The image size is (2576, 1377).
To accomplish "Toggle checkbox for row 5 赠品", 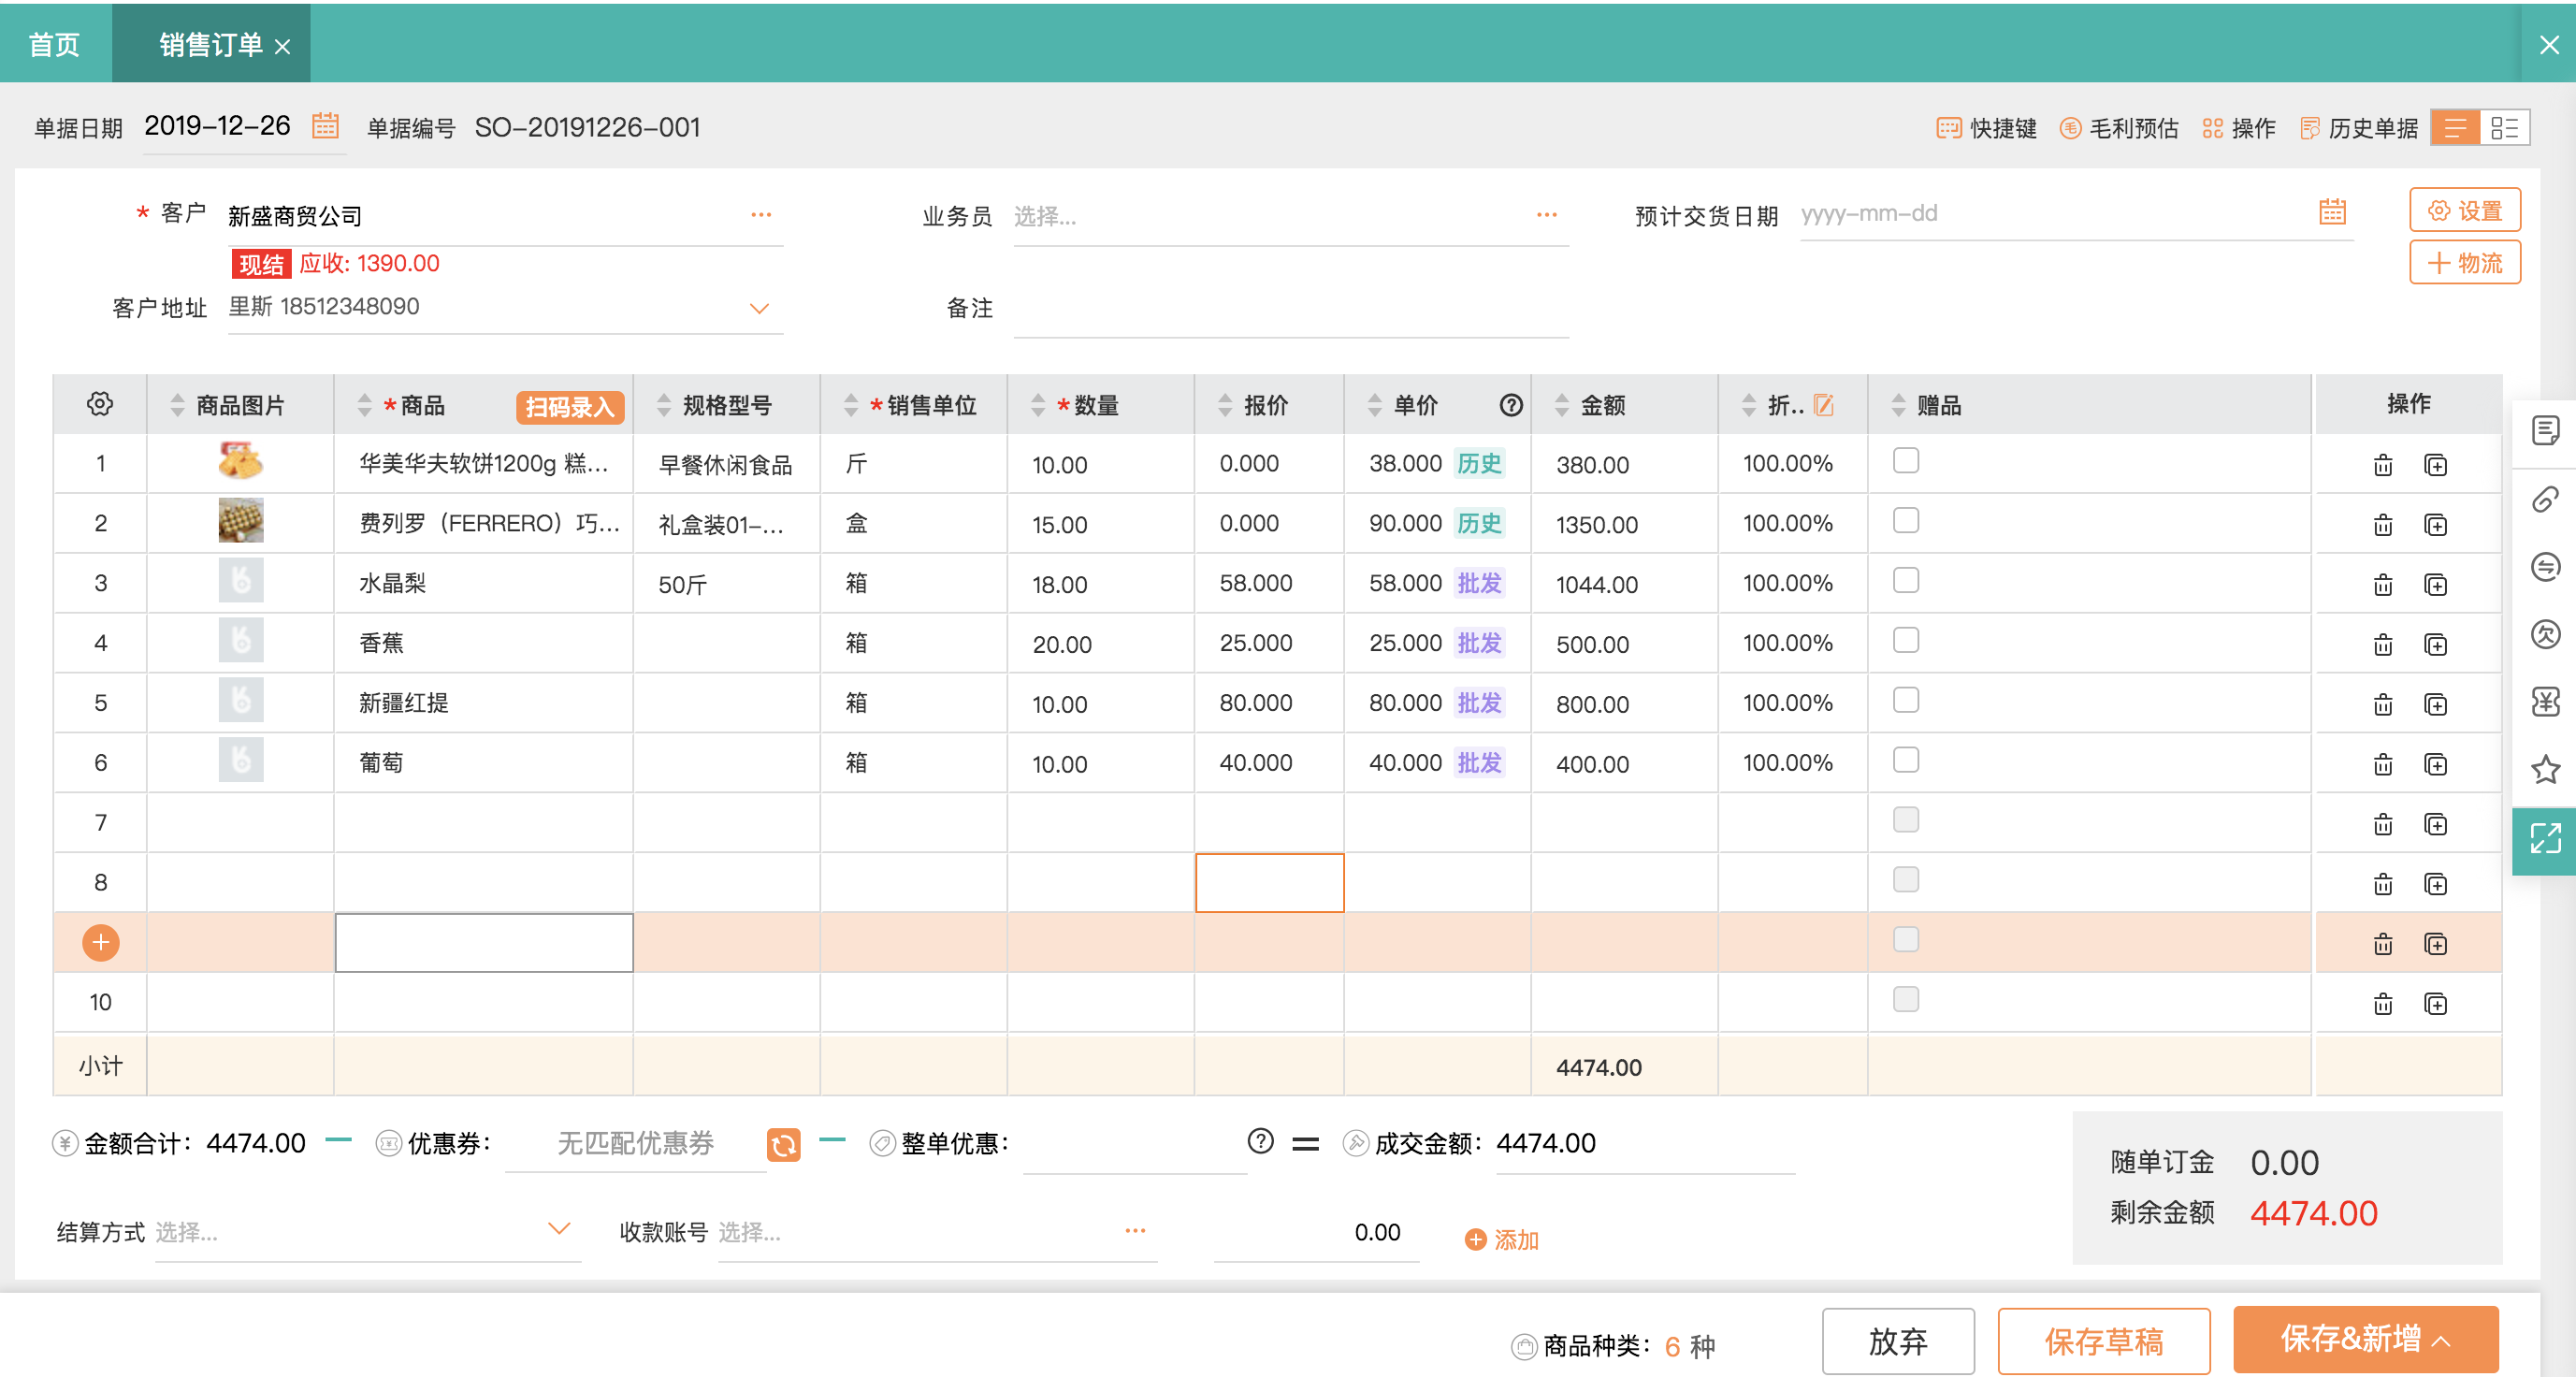I will click(x=1906, y=703).
